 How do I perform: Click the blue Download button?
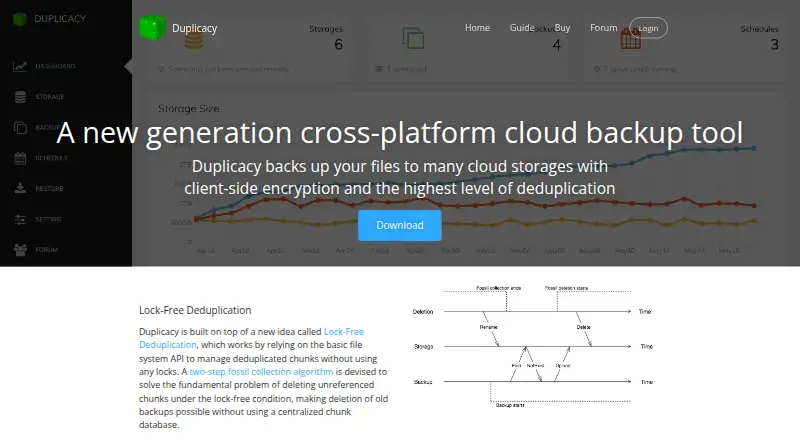coord(399,225)
